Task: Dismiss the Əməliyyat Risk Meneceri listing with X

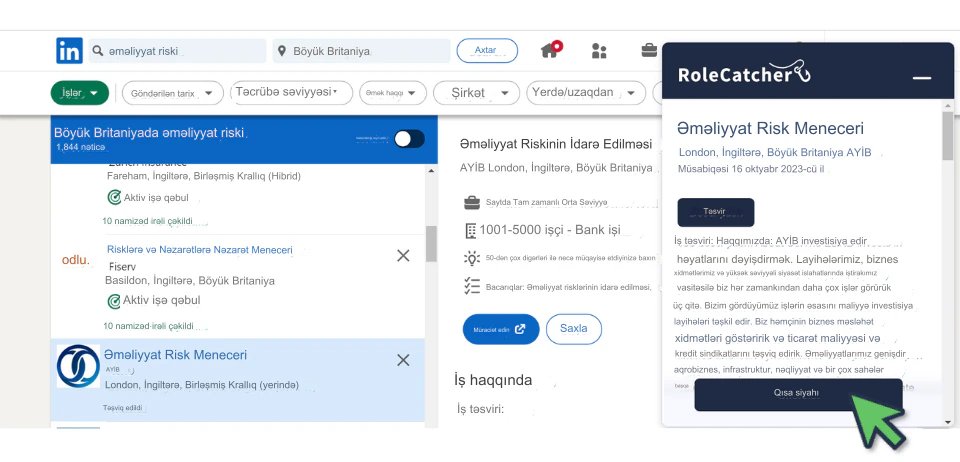Action: 403,360
